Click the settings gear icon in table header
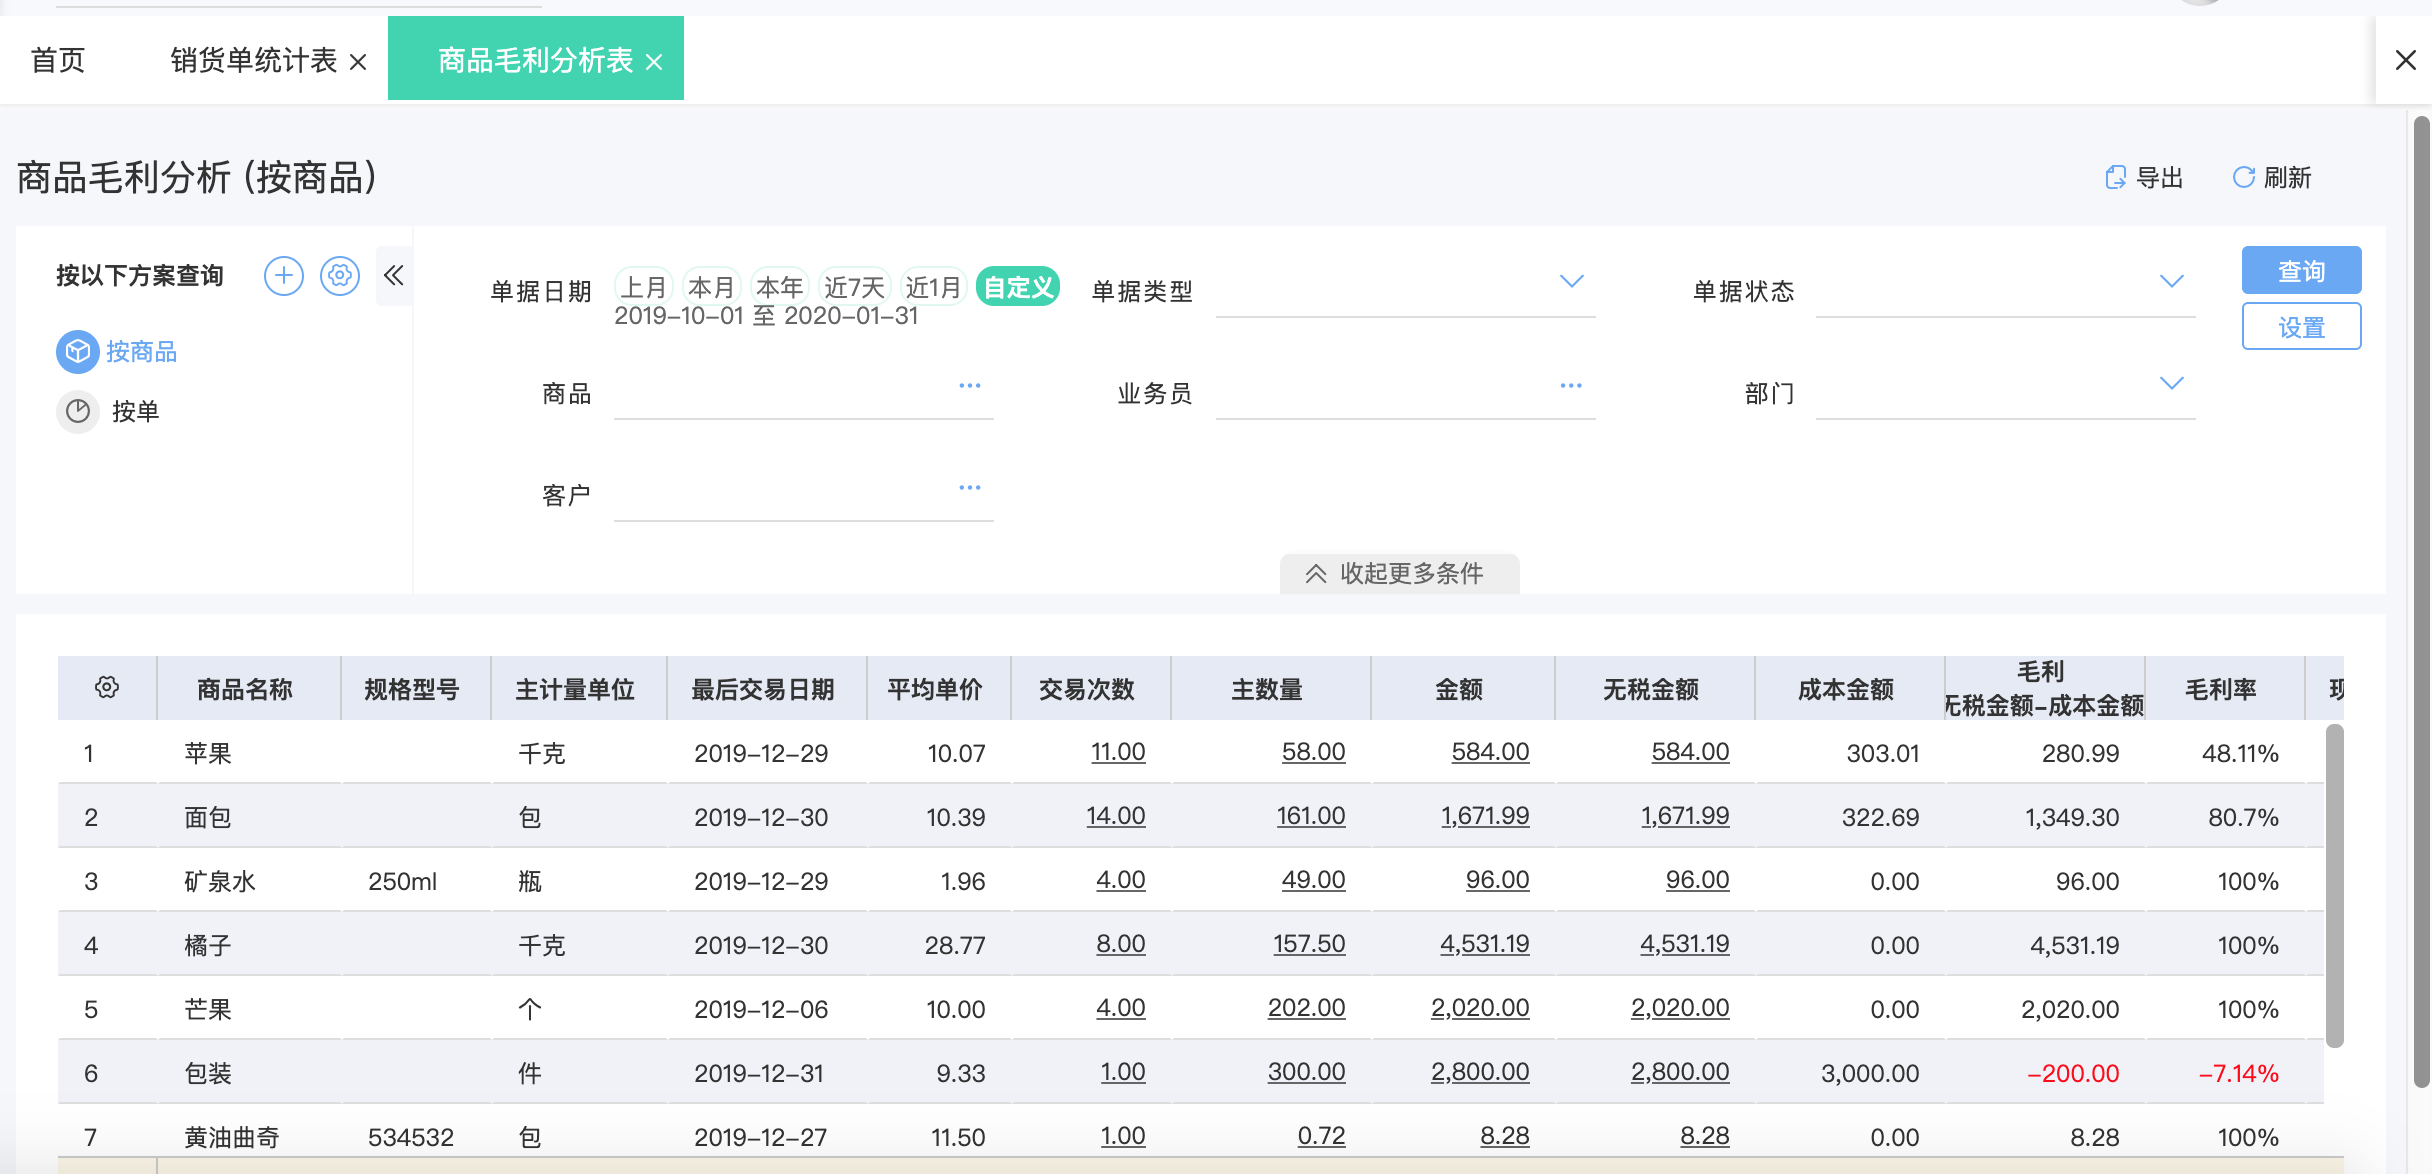 [107, 687]
